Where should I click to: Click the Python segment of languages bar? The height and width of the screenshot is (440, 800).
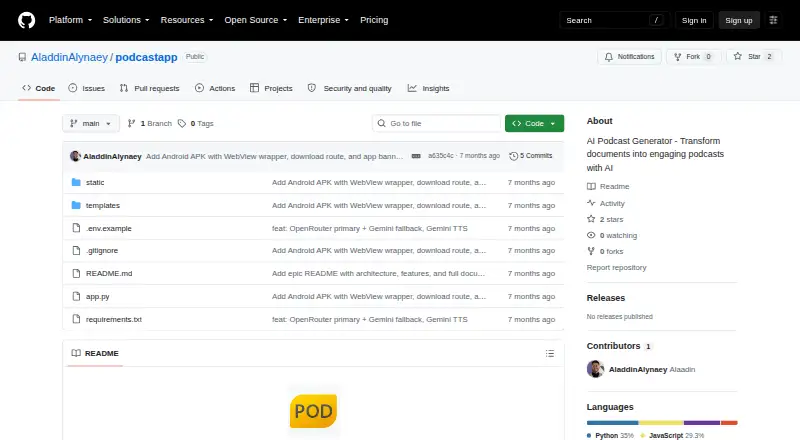pyautogui.click(x=612, y=423)
